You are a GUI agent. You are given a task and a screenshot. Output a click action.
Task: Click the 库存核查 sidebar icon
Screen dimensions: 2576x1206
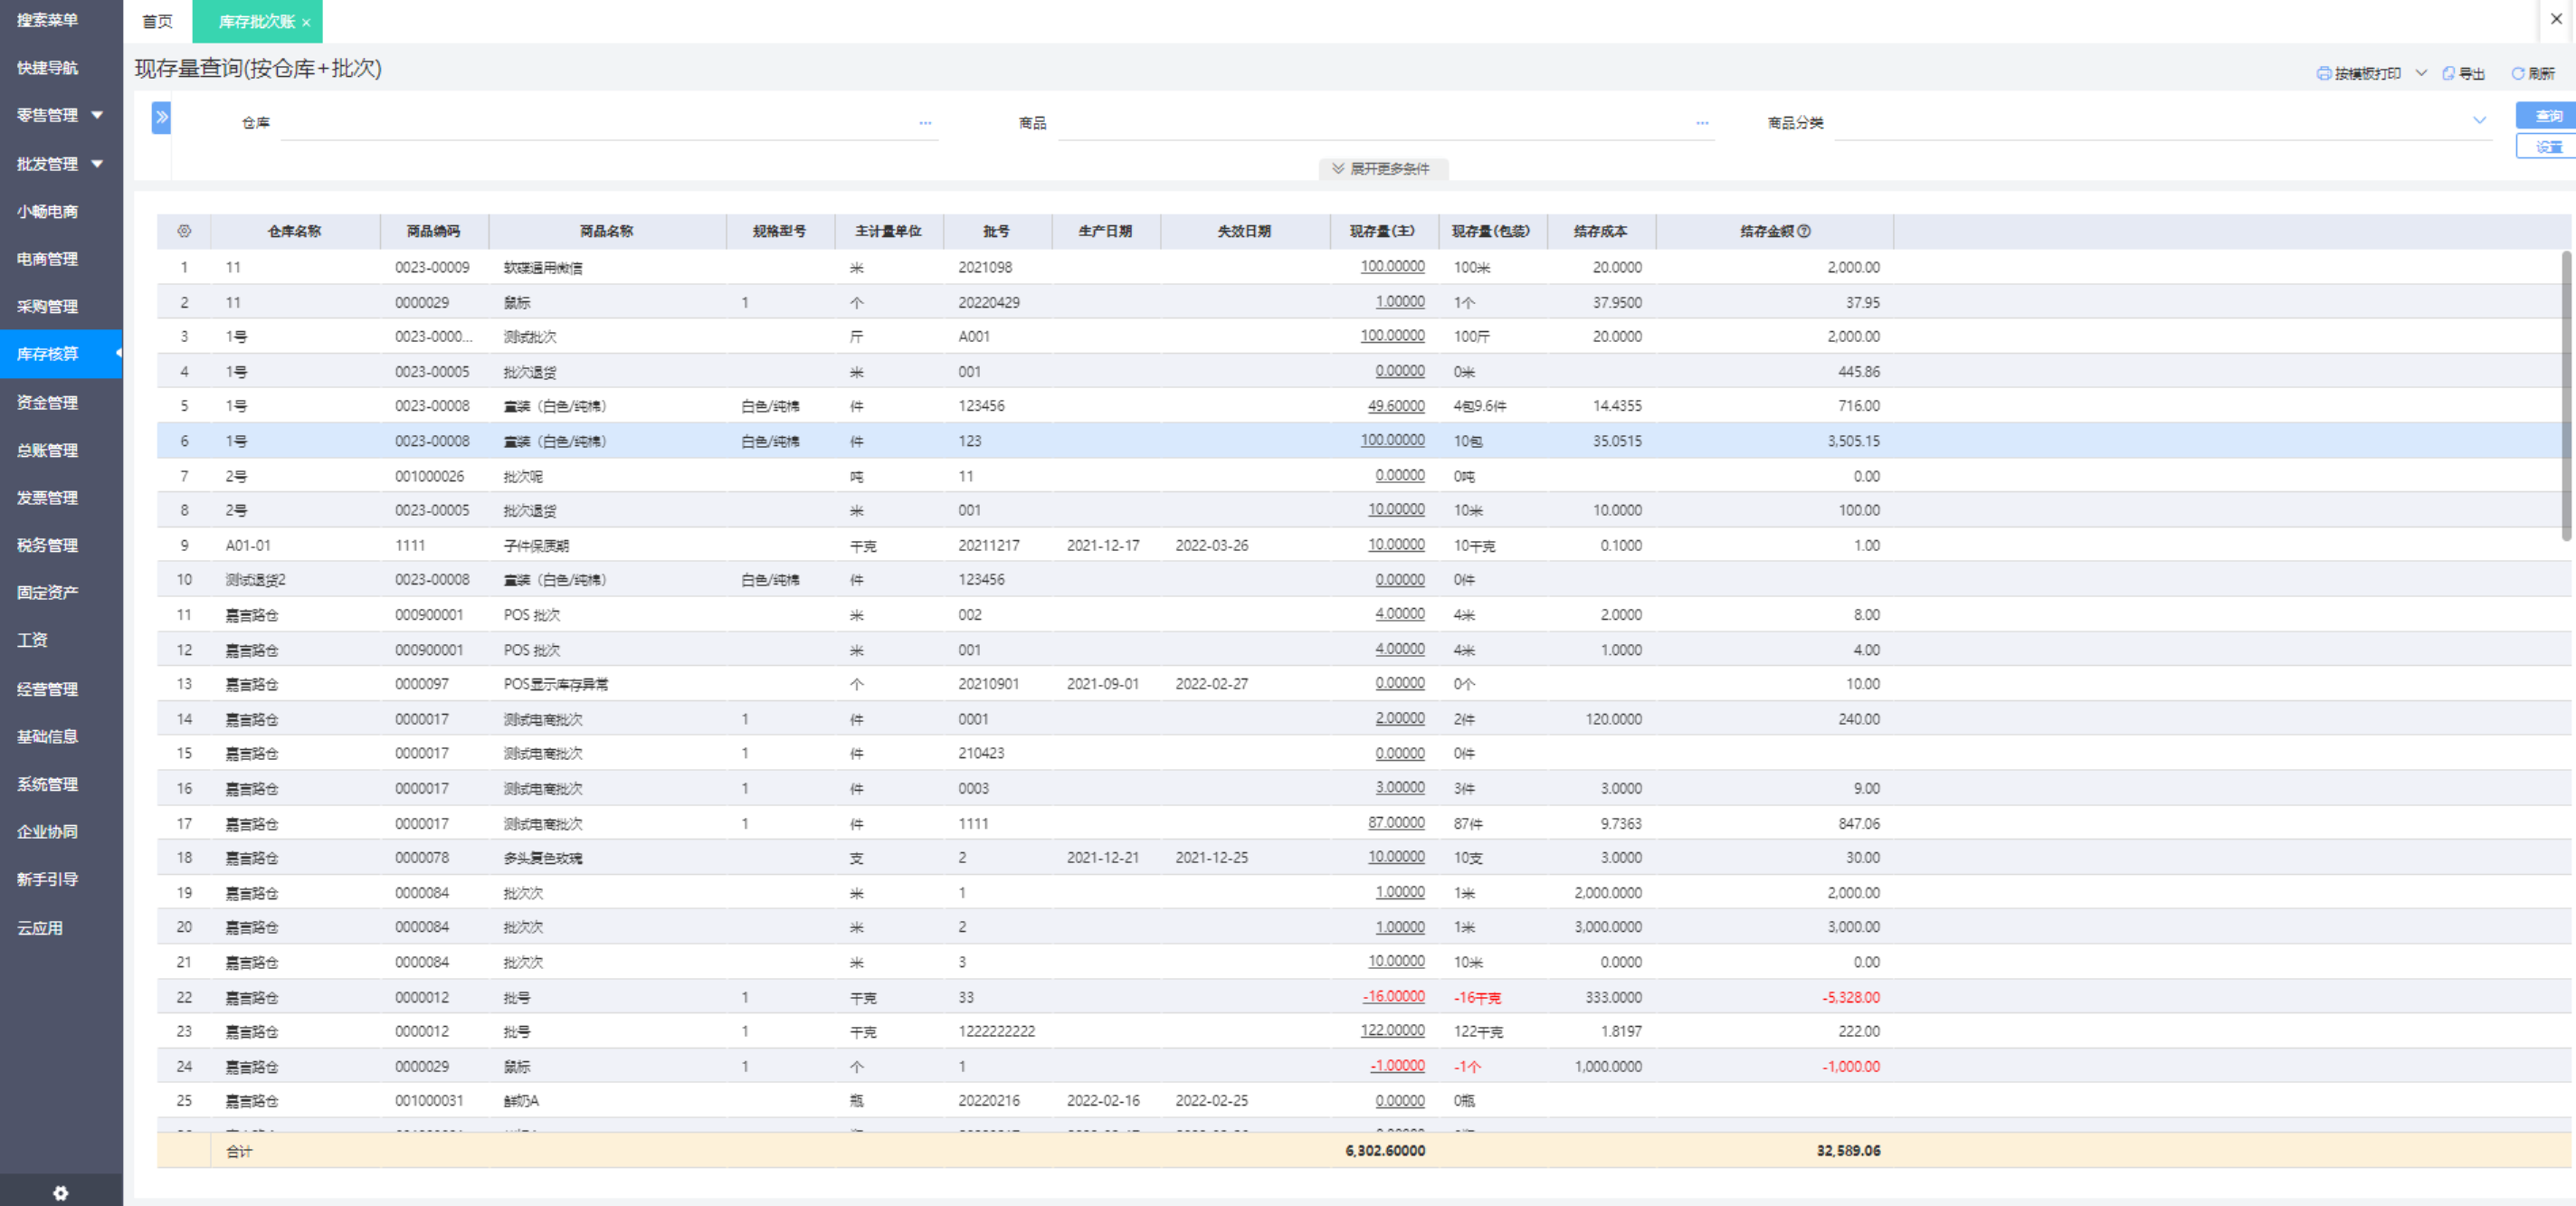(x=61, y=353)
